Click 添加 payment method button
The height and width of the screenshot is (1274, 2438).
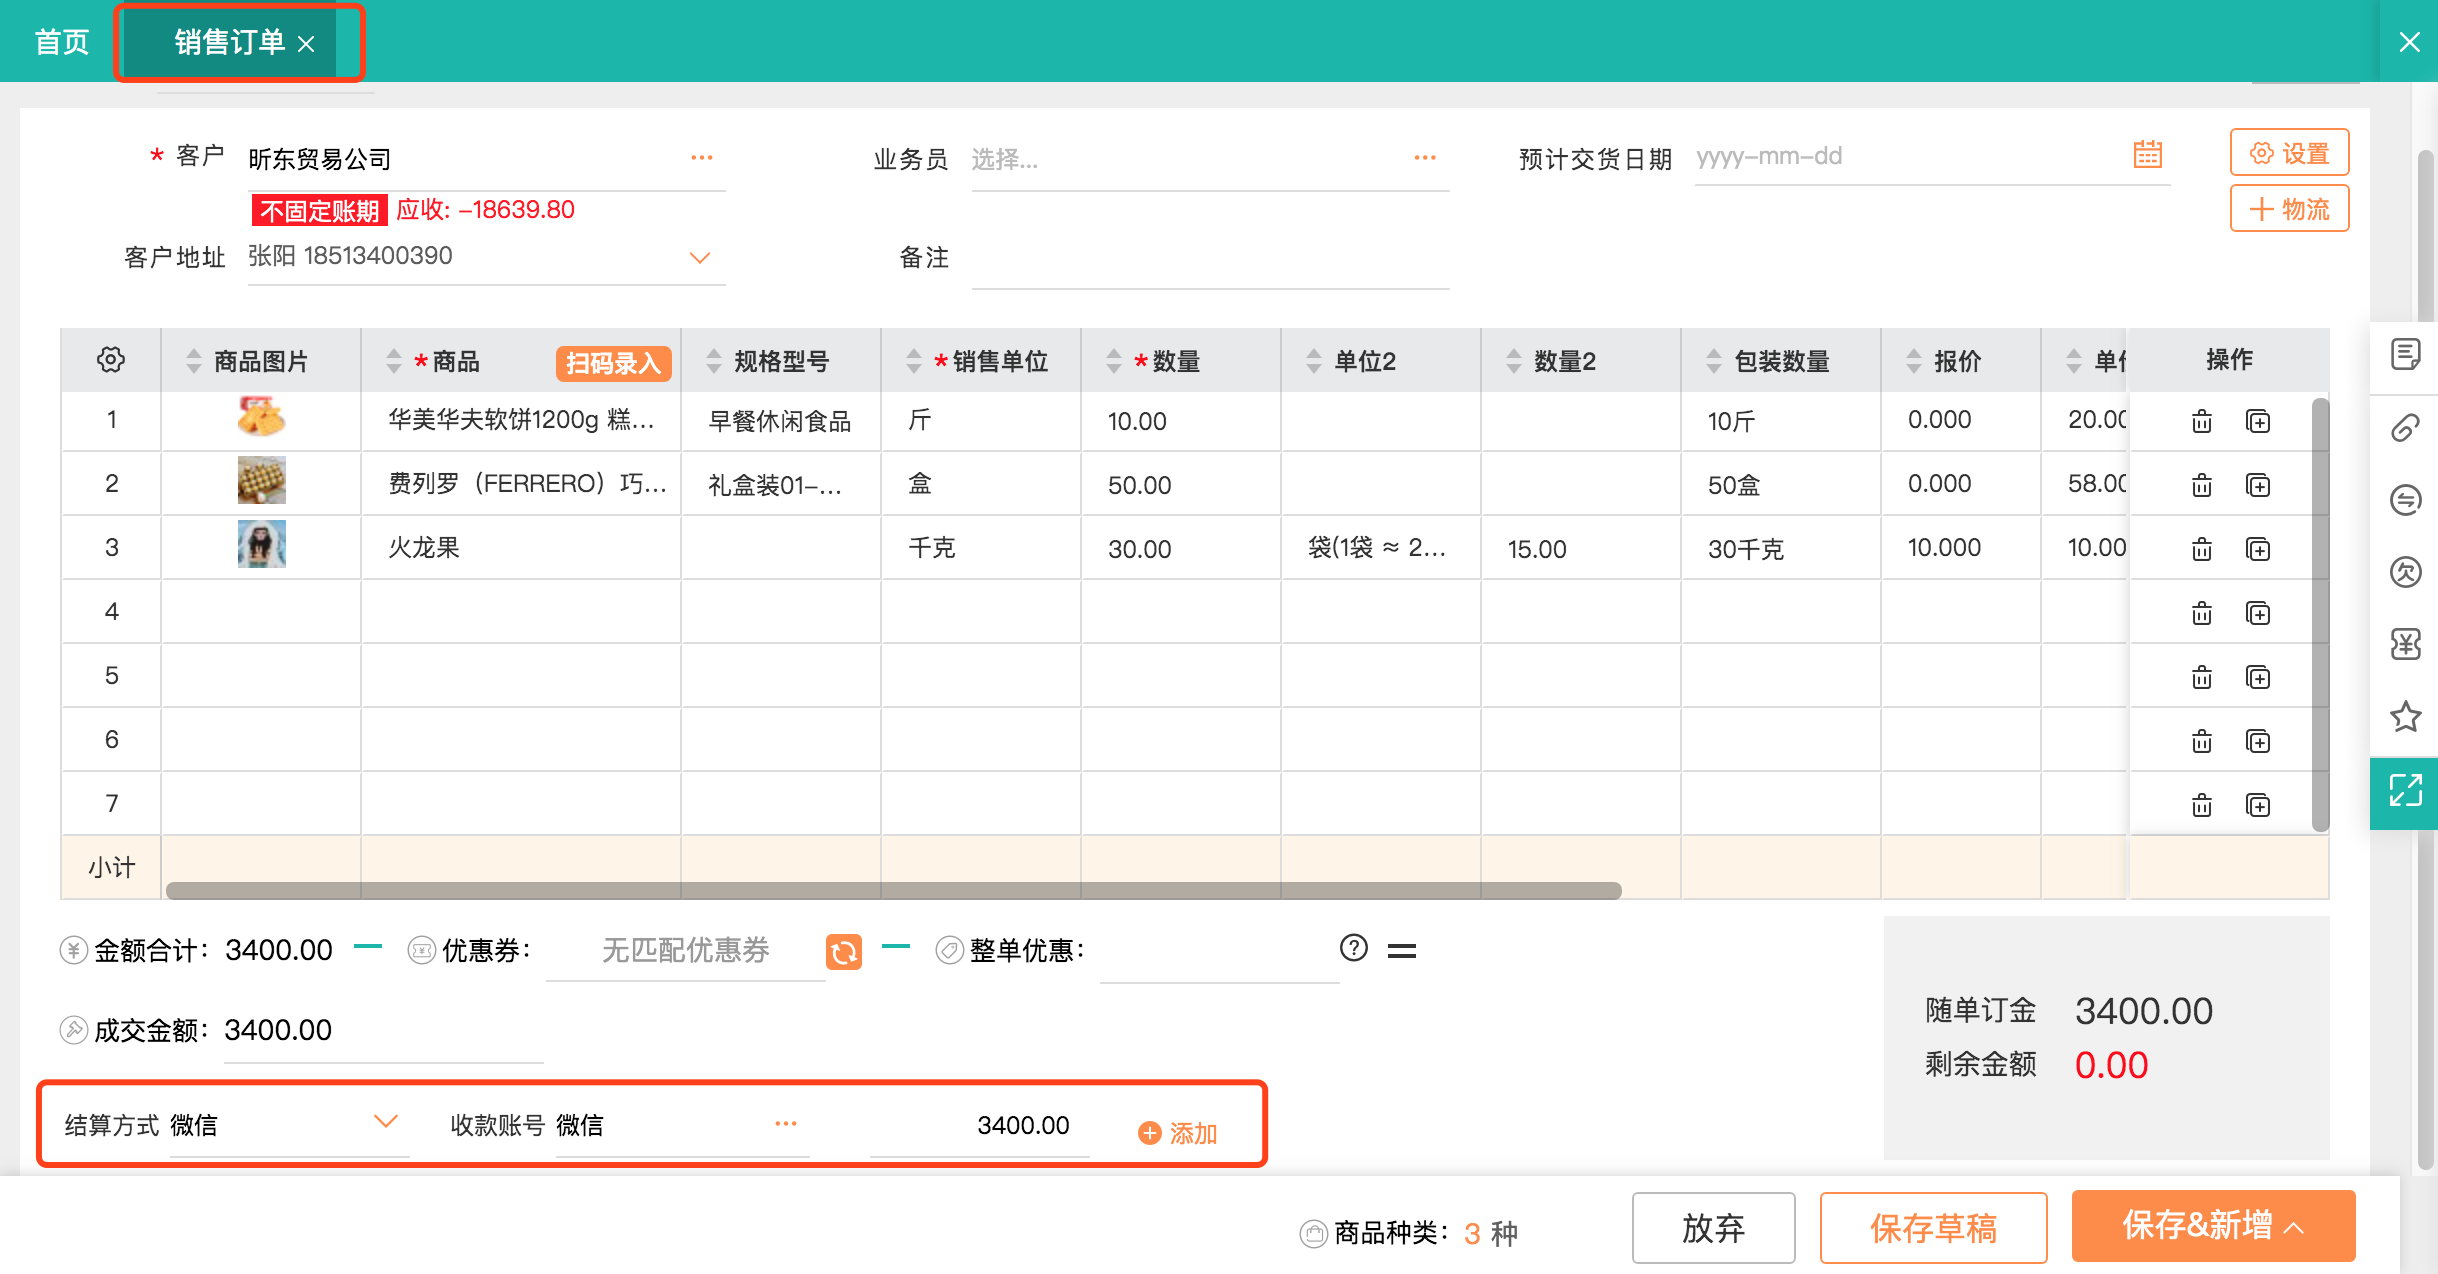click(1179, 1129)
